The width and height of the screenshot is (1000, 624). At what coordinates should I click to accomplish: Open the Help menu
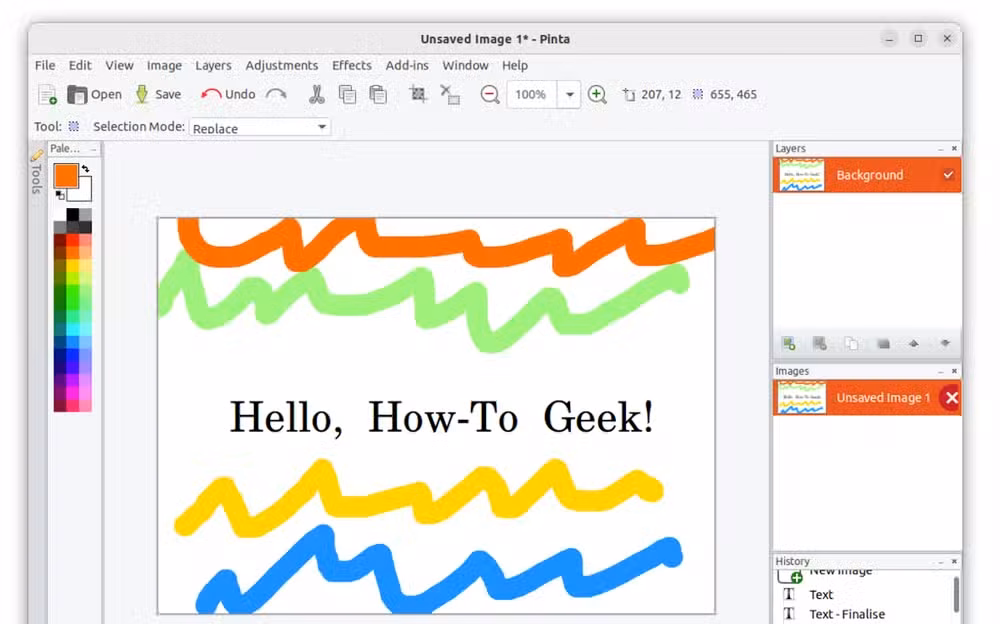point(515,65)
